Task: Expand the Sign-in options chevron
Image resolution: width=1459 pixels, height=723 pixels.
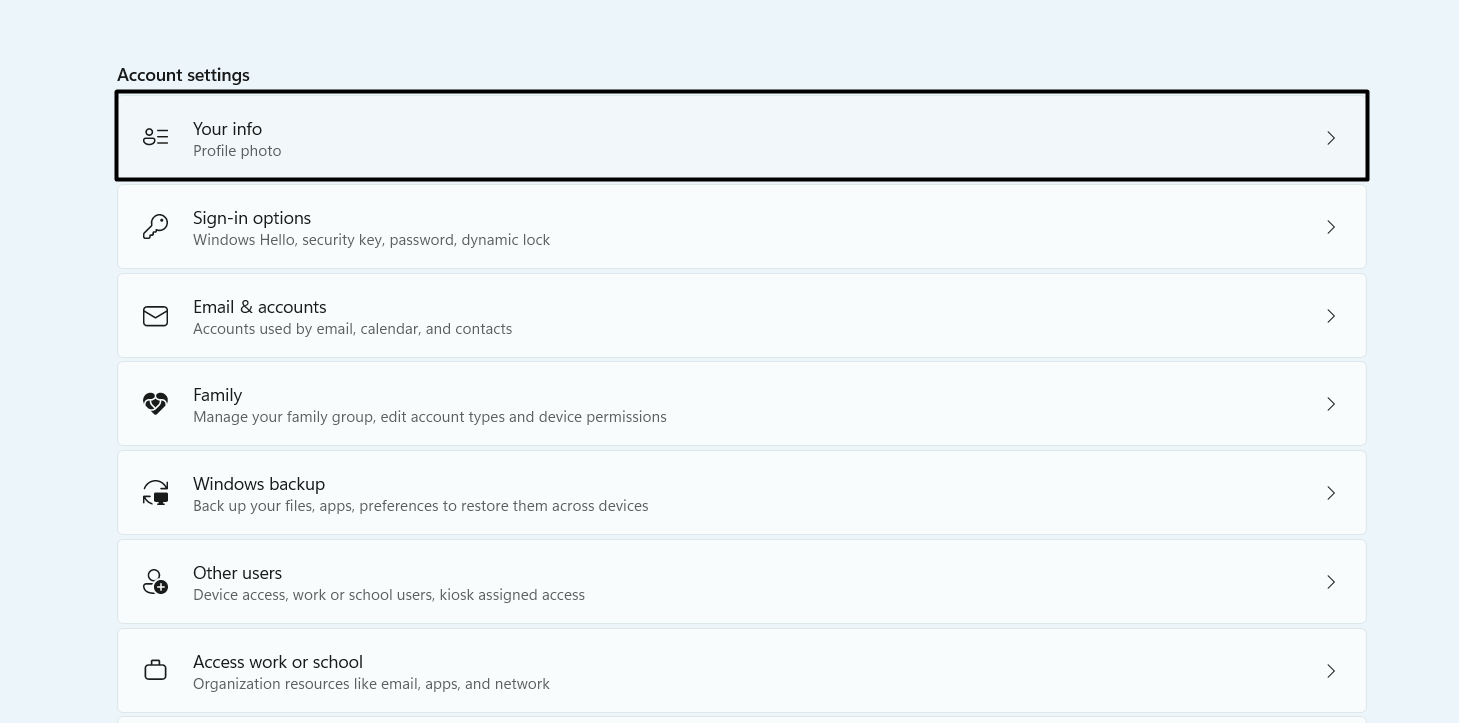Action: 1330,226
